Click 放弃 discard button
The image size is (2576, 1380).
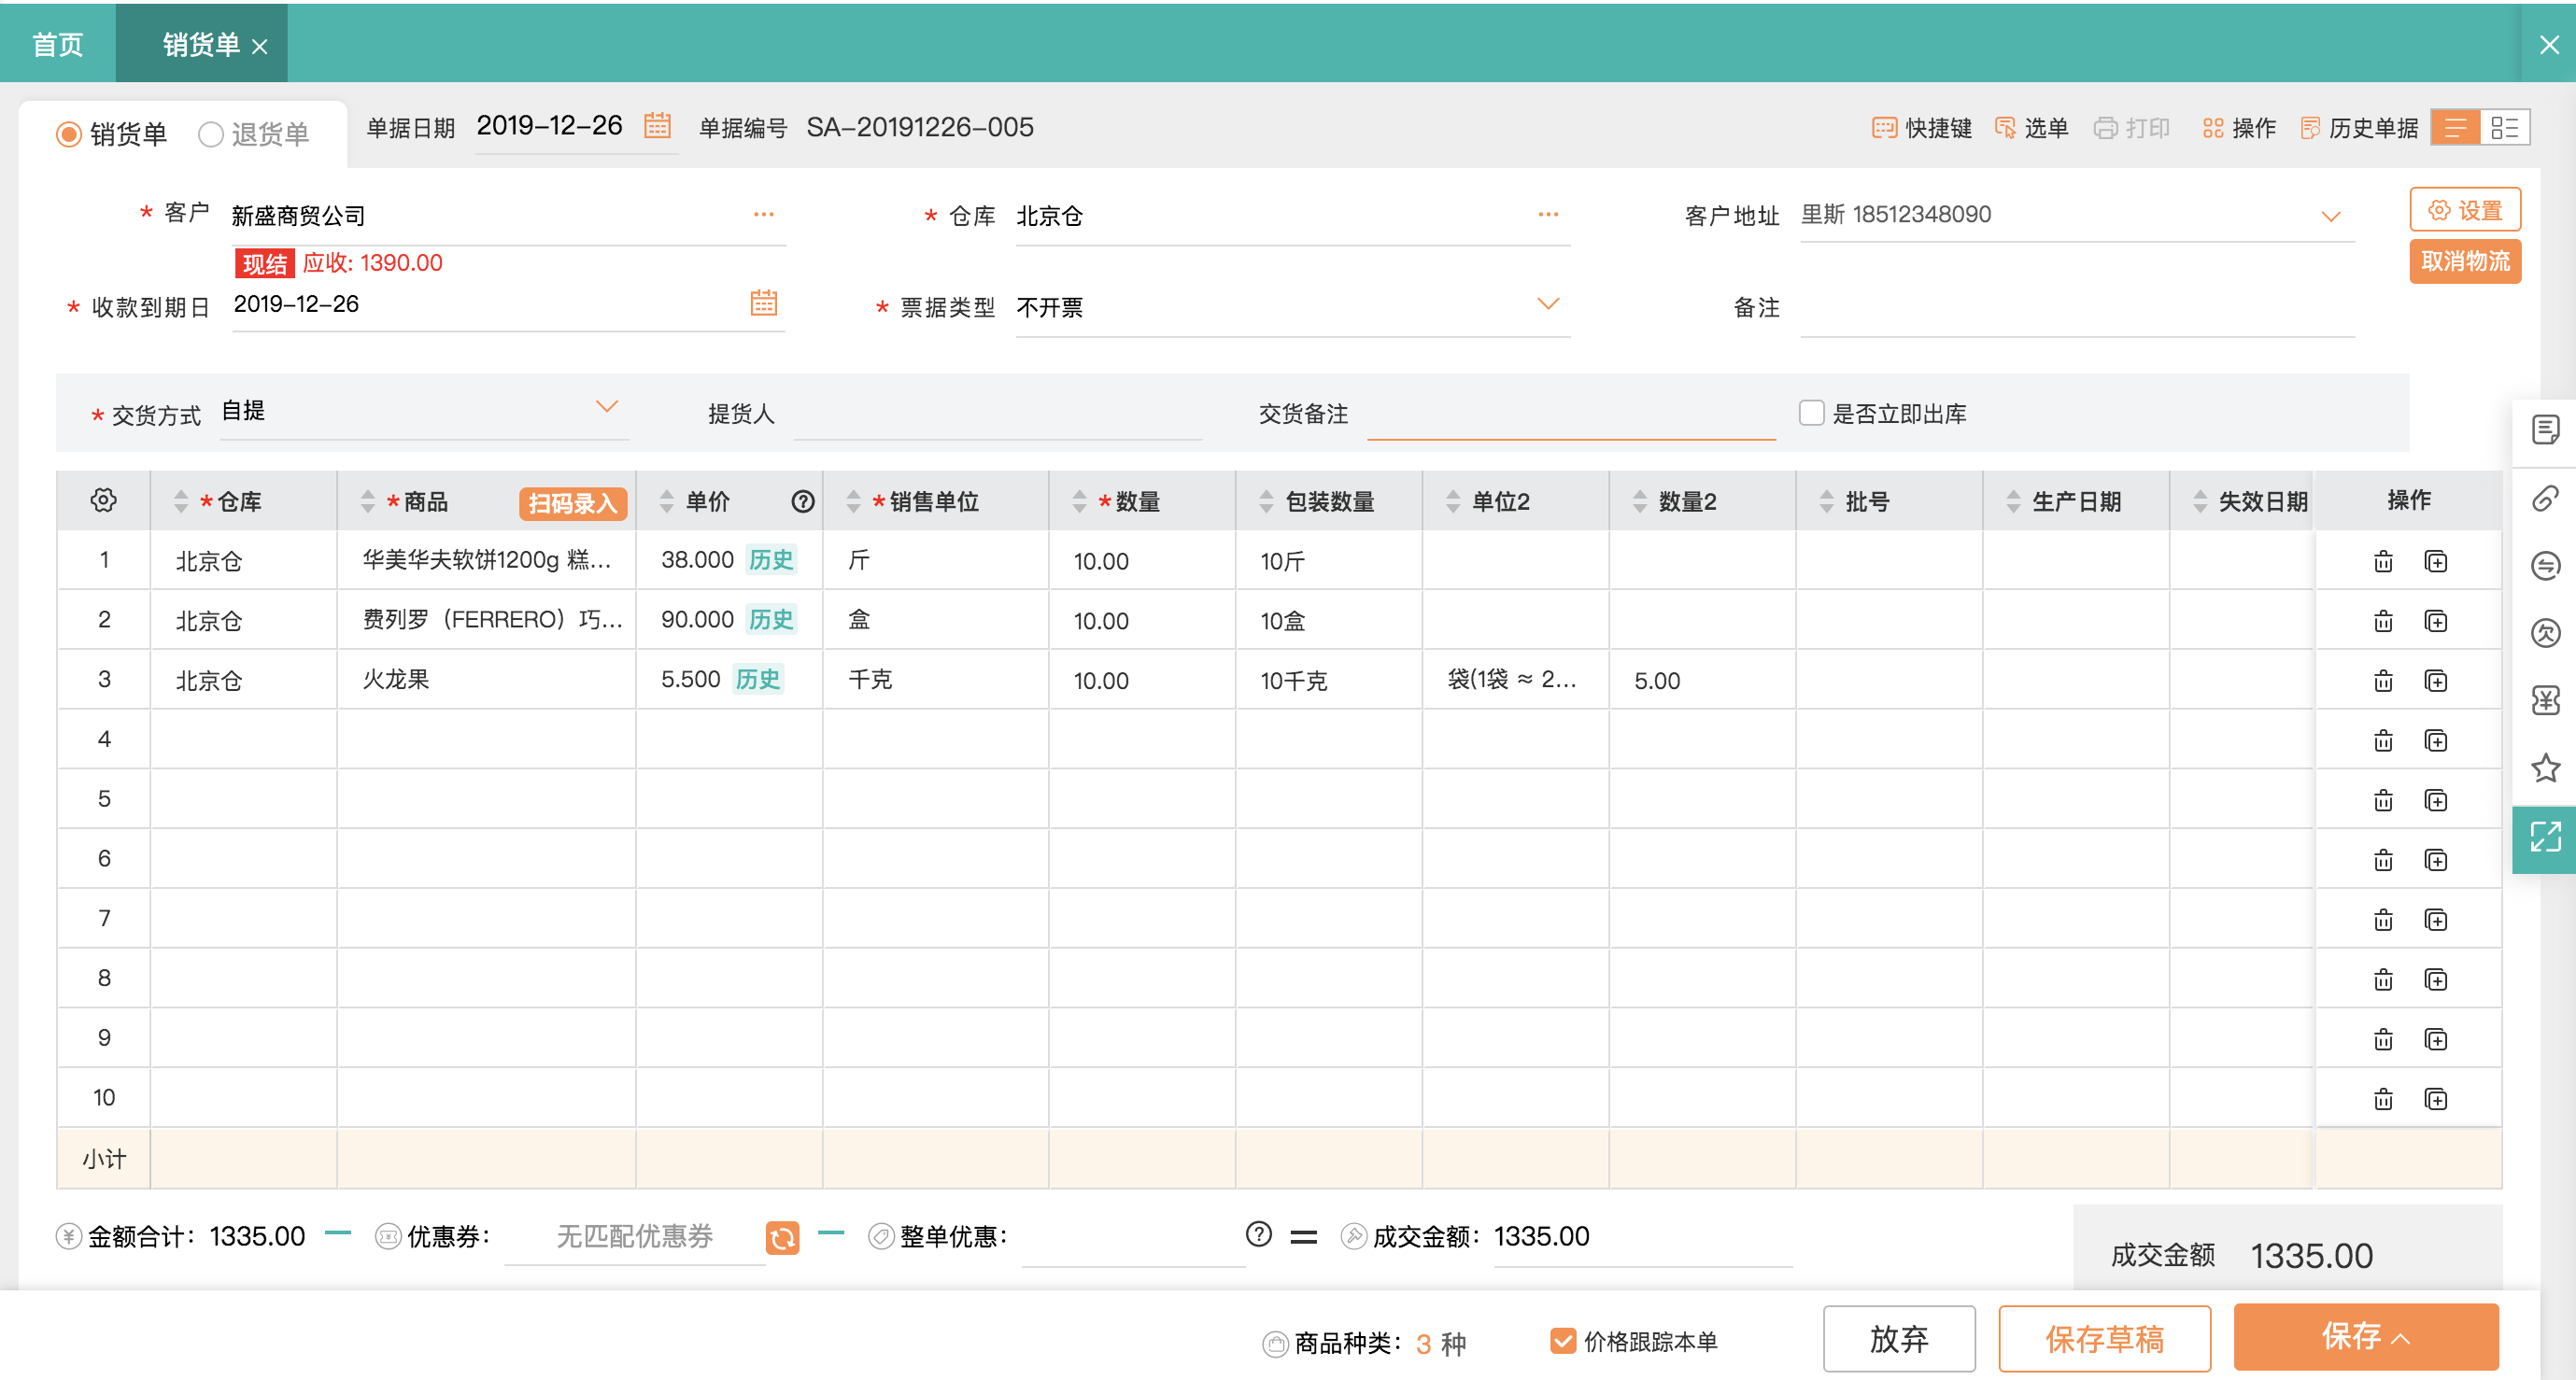(1896, 1337)
